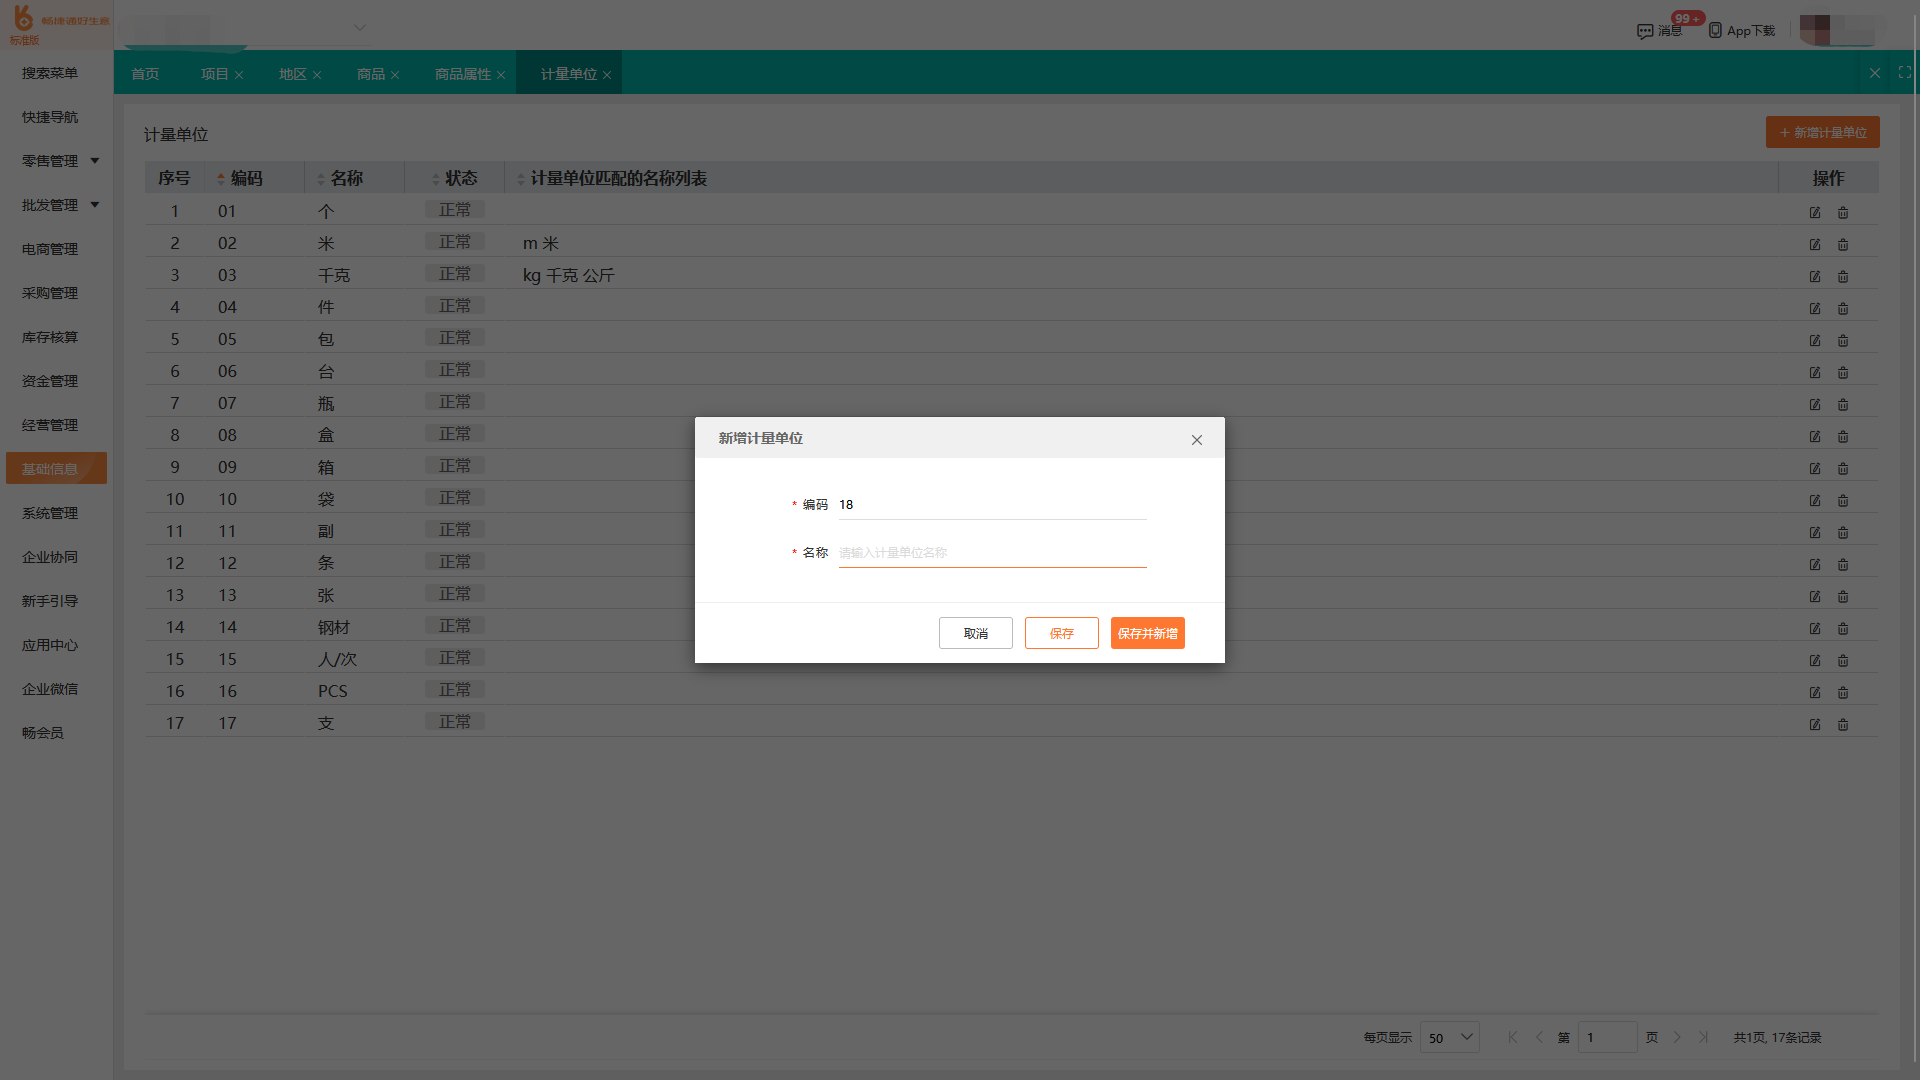Close the 新增计量单位 dialog
The image size is (1920, 1080).
tap(1197, 439)
